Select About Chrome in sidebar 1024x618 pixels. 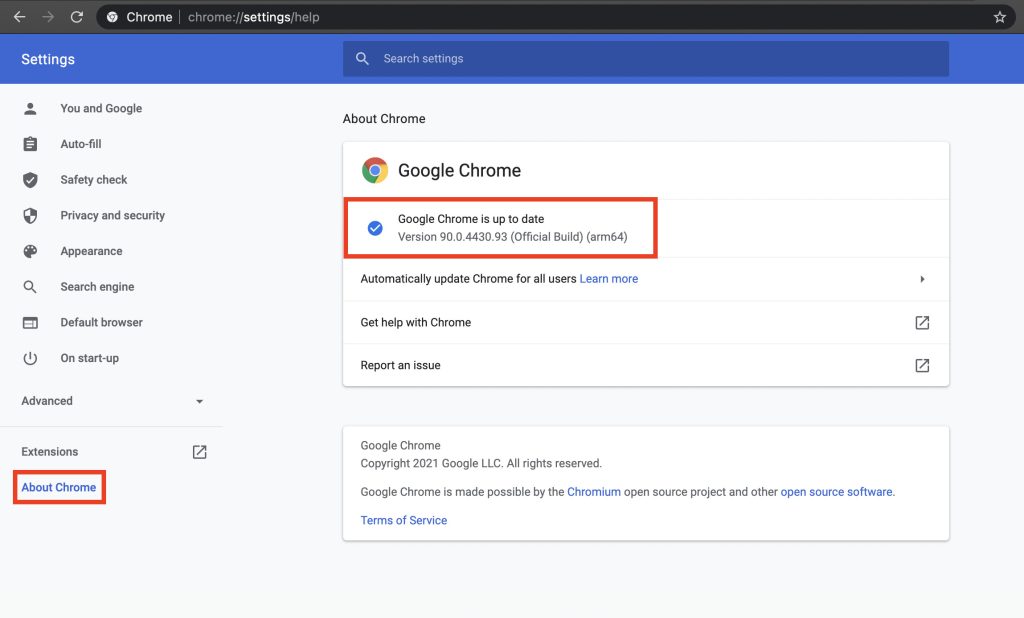click(x=59, y=488)
